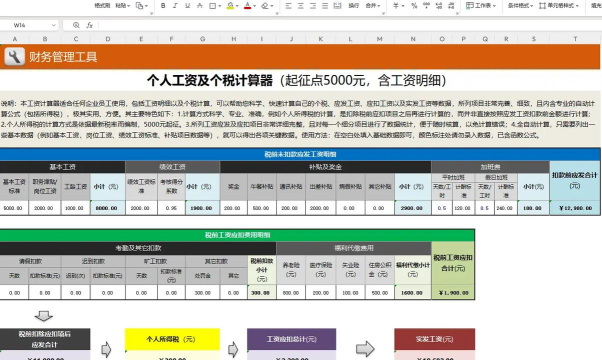
Task: Click the 实发工资(元) red box
Action: point(435,339)
